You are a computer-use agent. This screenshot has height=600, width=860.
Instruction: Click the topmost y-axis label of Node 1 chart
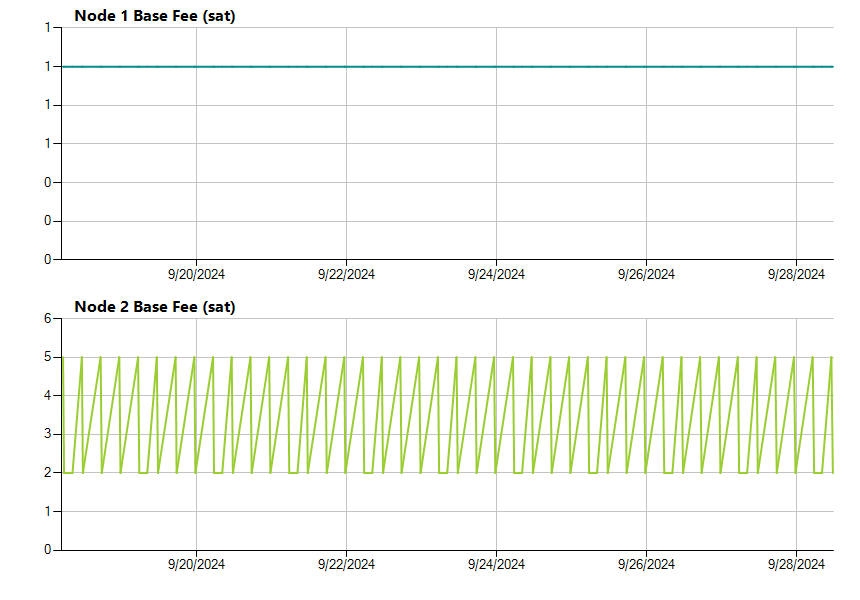46,28
